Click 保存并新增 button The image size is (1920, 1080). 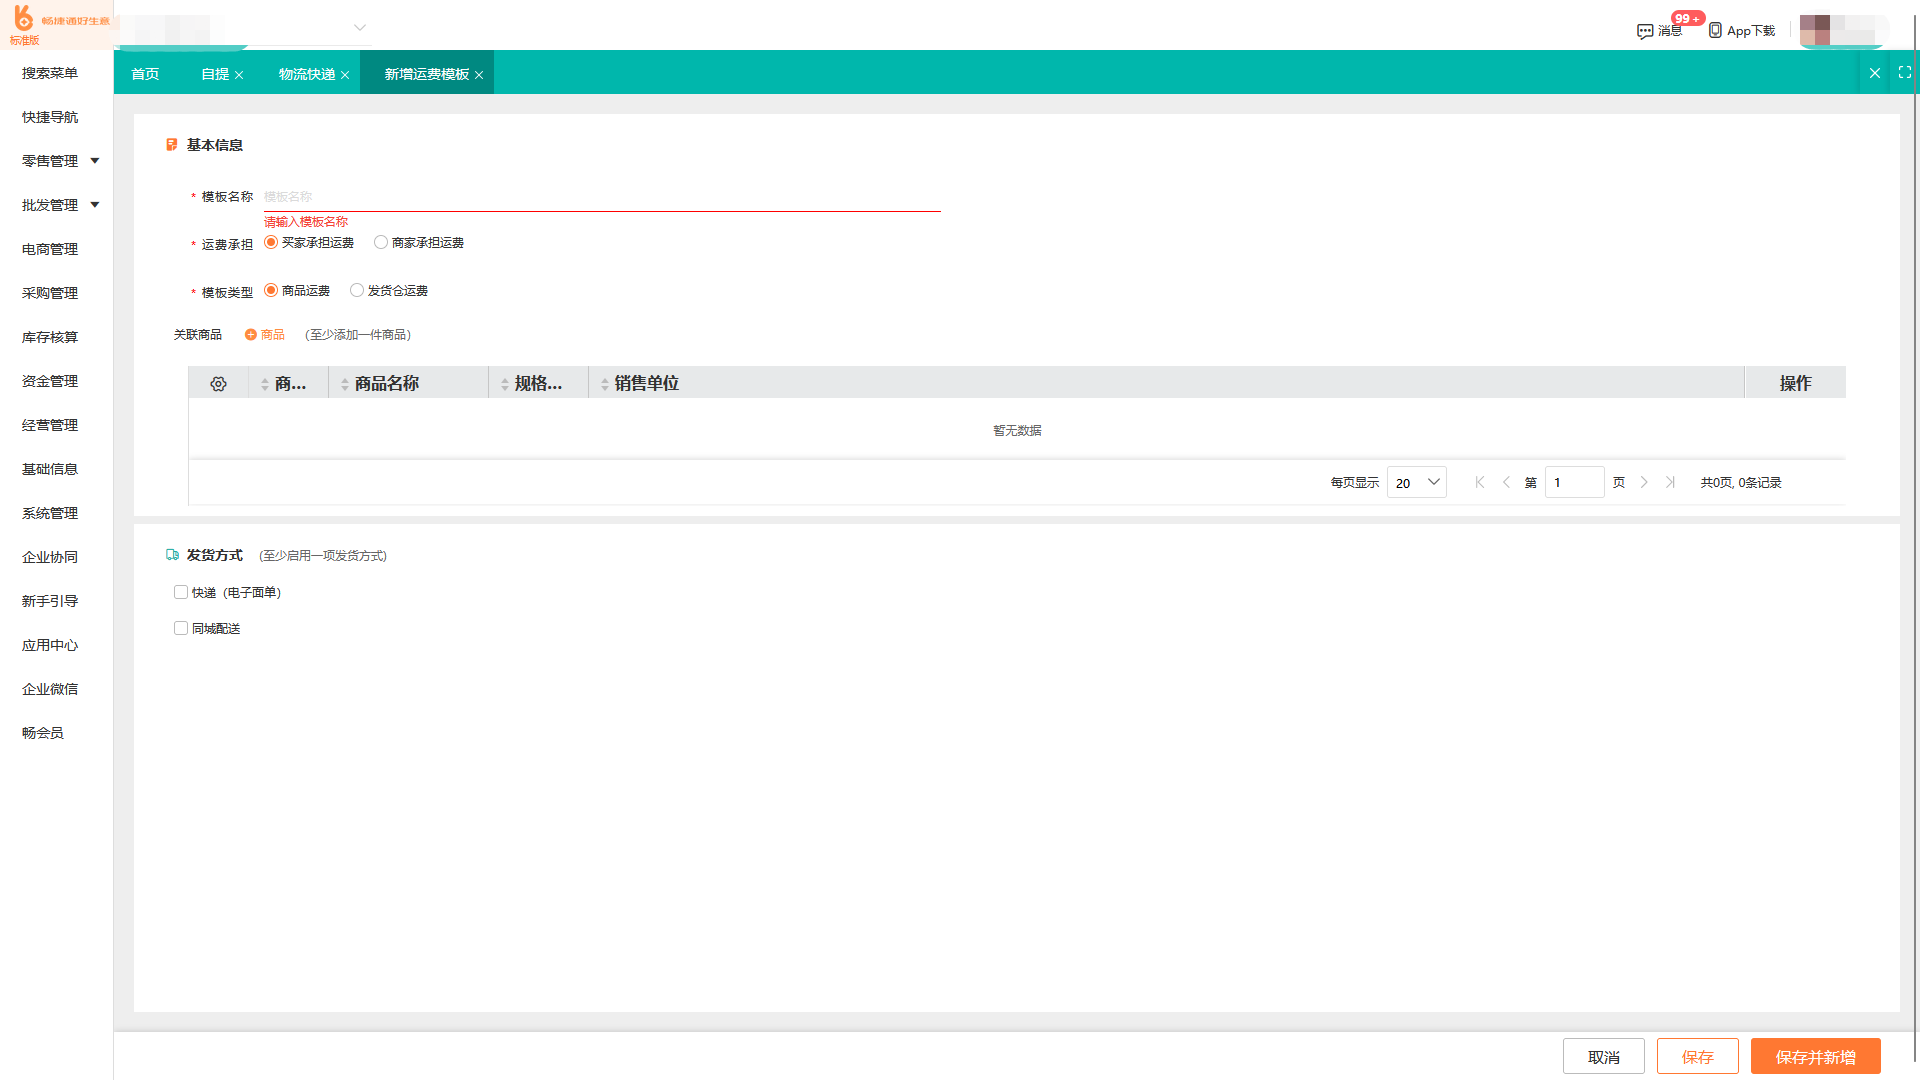(1813, 1055)
